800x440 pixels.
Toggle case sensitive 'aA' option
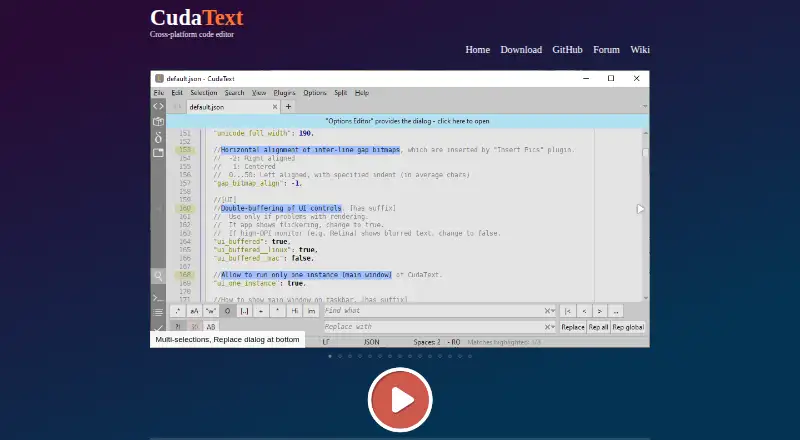tap(194, 311)
